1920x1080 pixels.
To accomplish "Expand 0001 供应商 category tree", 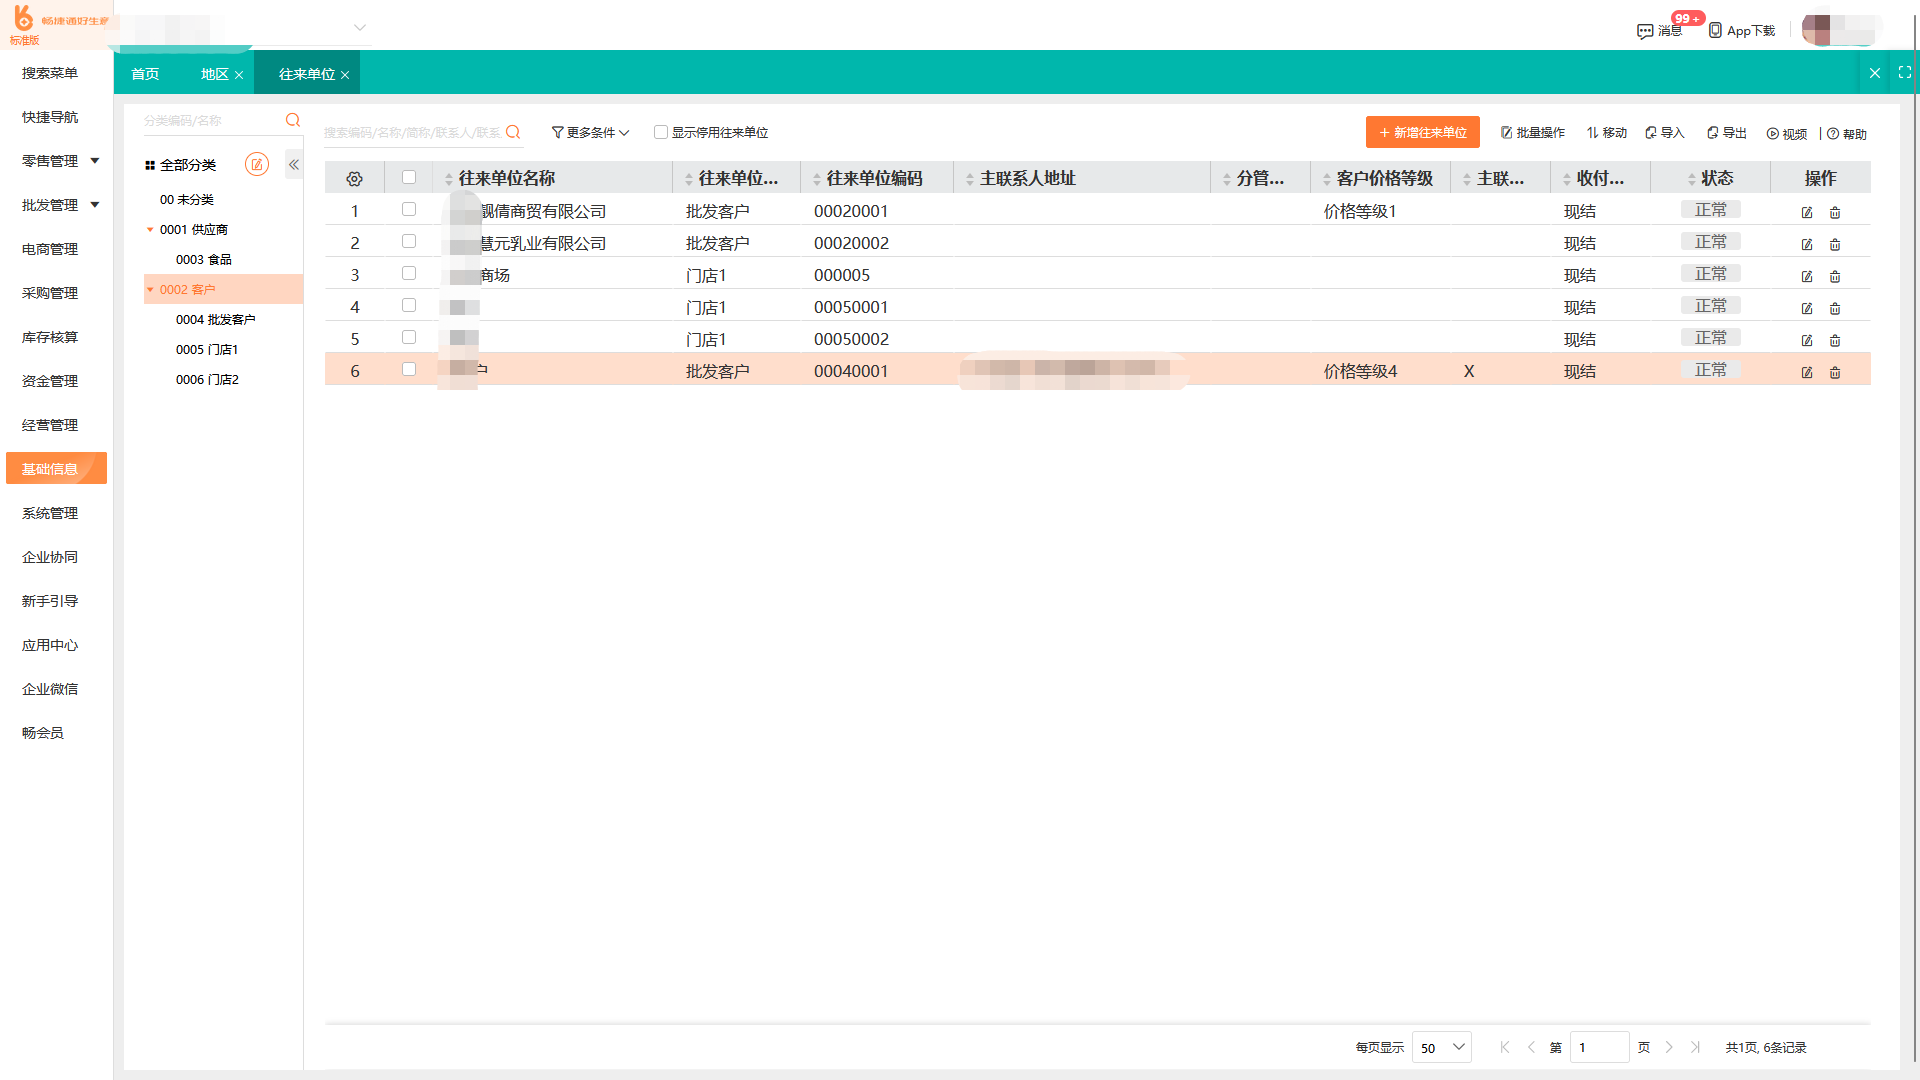I will 149,228.
